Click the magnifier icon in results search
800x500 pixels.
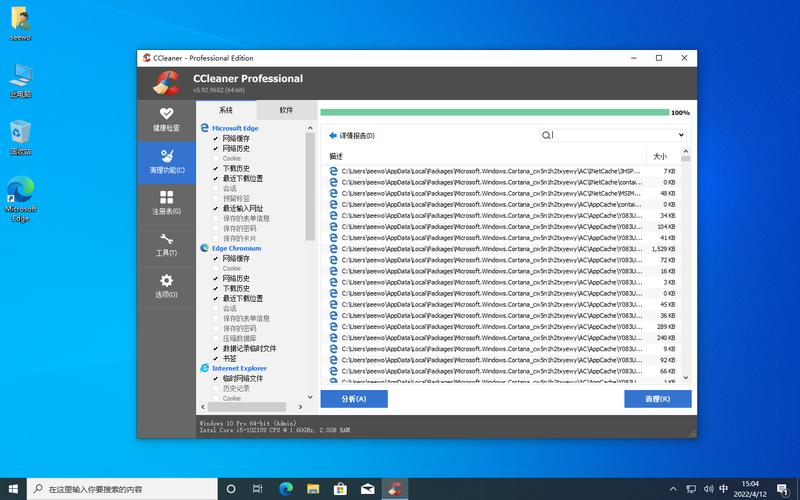coord(547,135)
